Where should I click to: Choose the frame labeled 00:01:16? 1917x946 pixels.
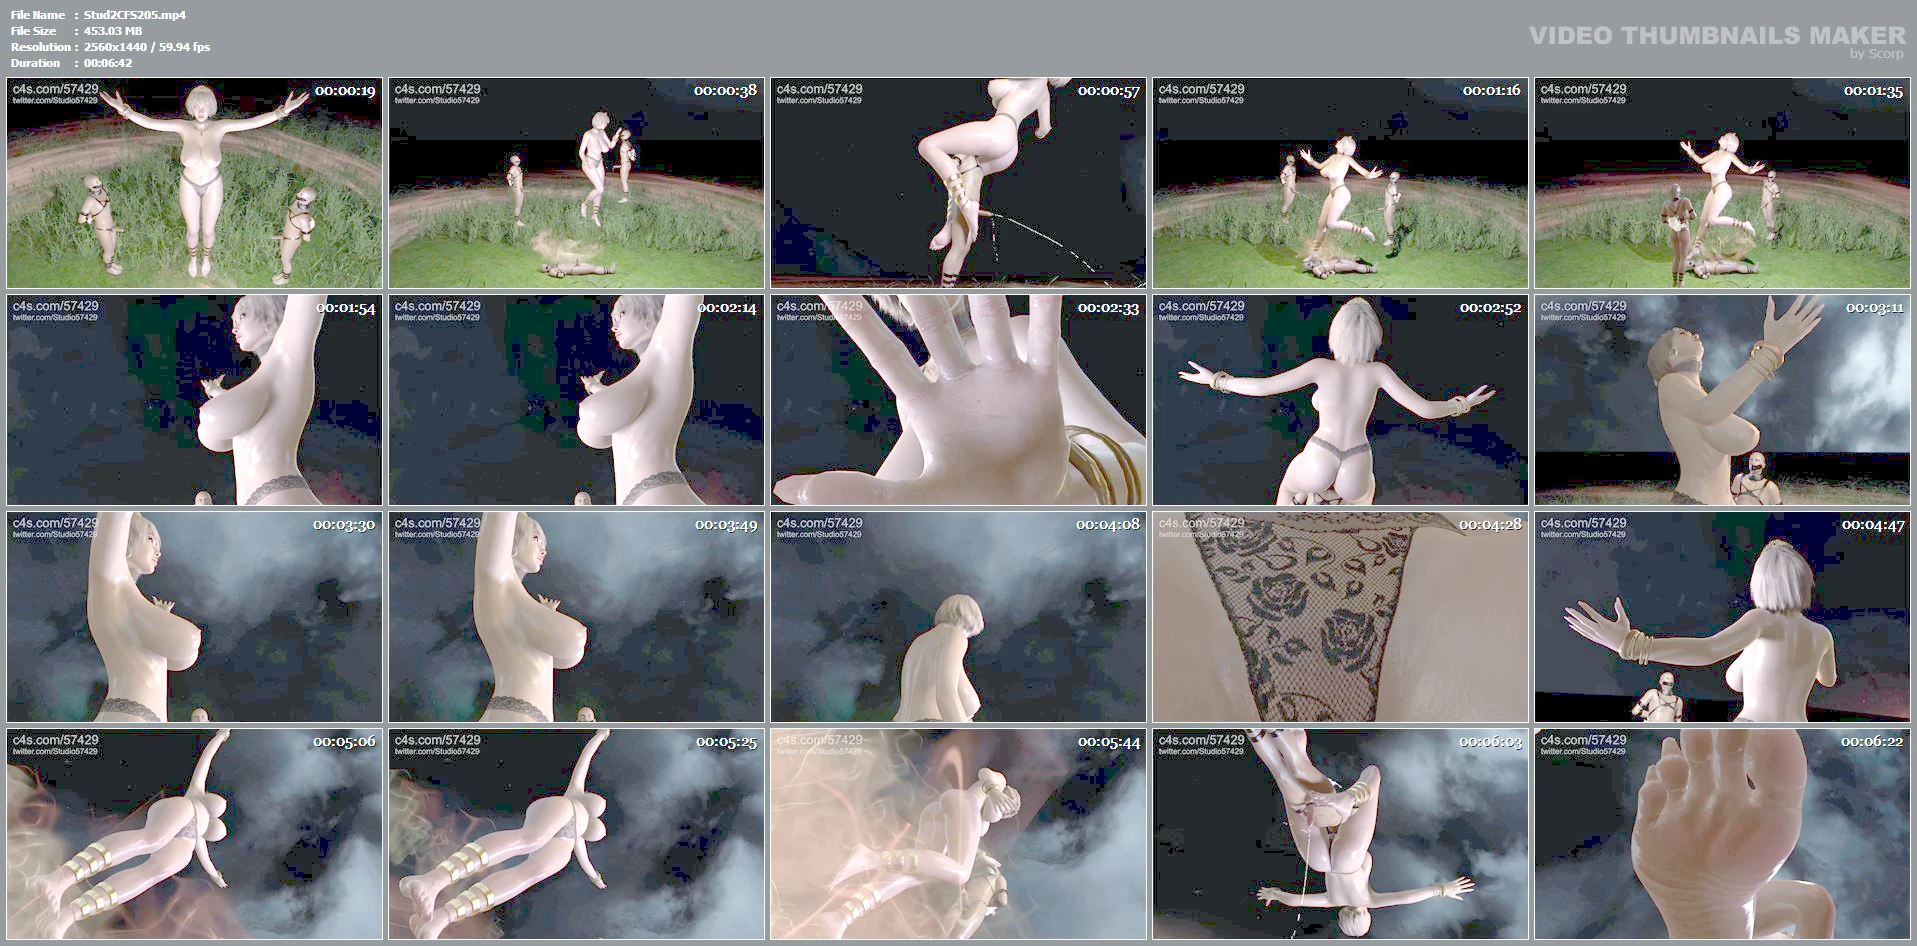pyautogui.click(x=1340, y=183)
